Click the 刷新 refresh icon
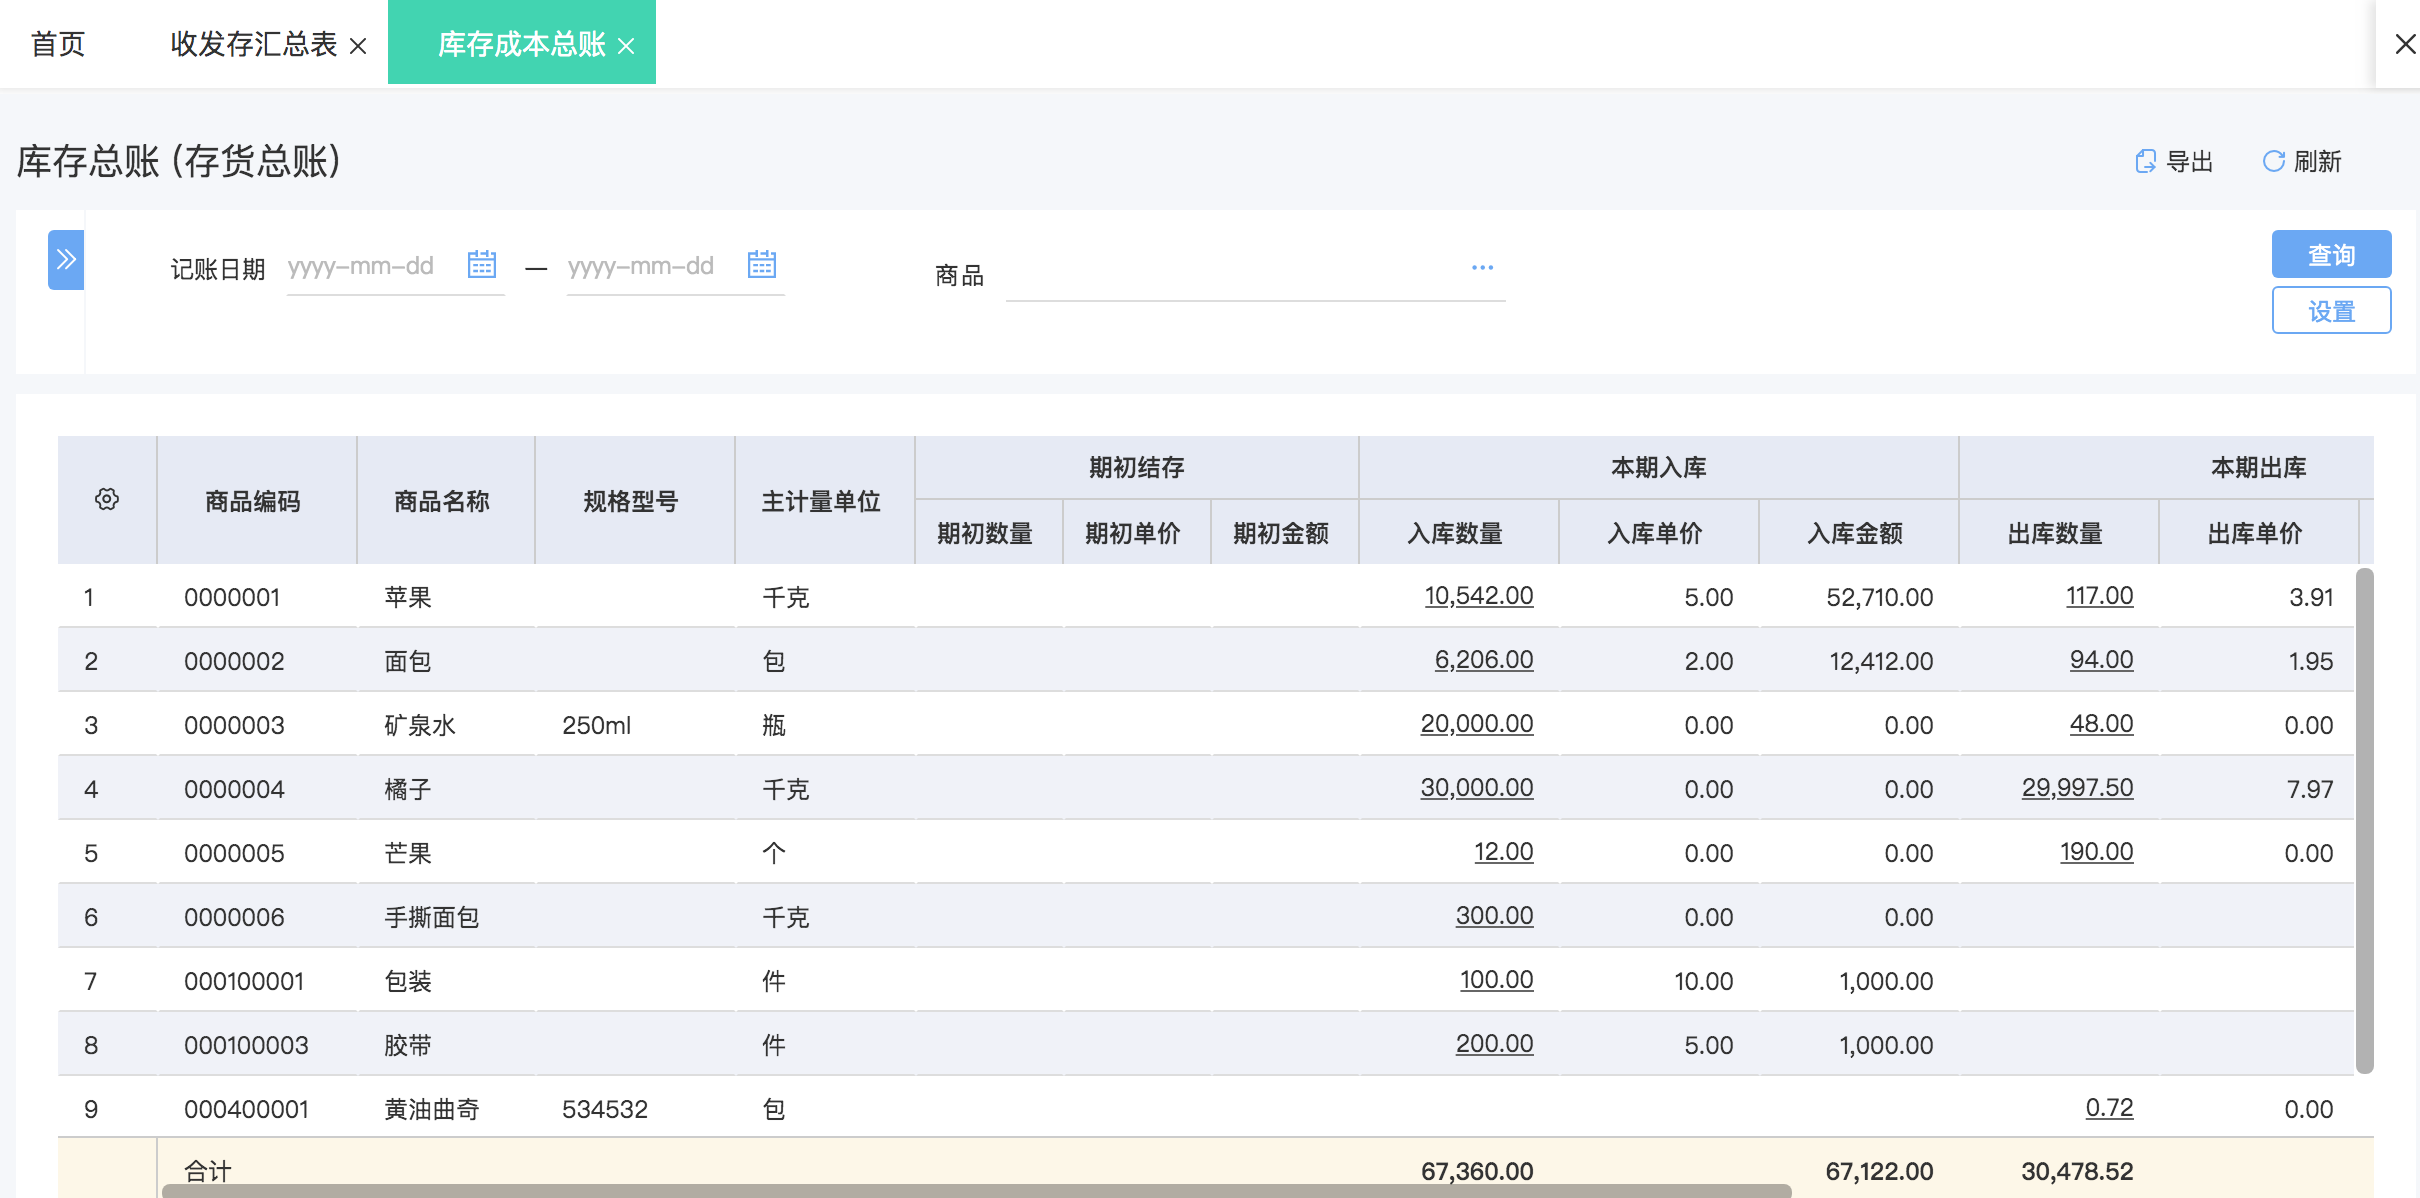 2272,161
